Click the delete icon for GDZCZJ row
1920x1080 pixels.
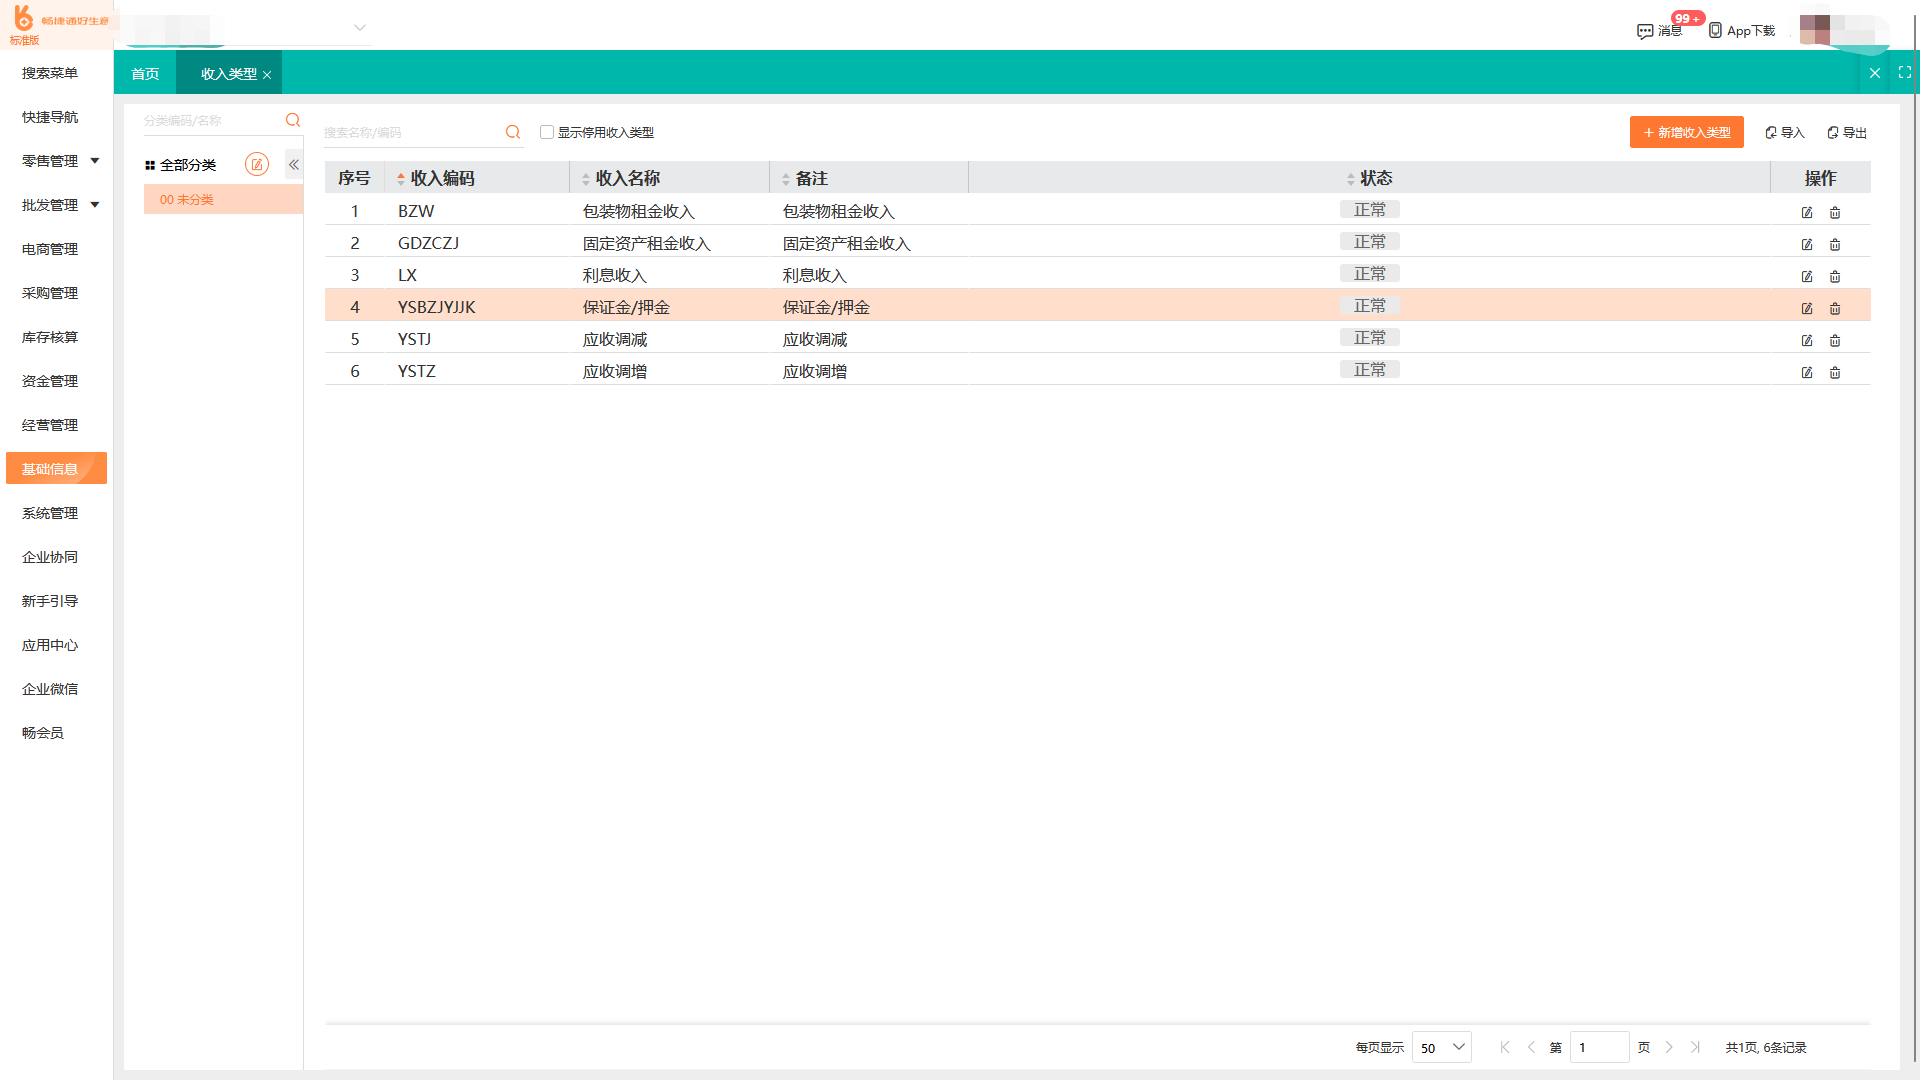[x=1836, y=243]
